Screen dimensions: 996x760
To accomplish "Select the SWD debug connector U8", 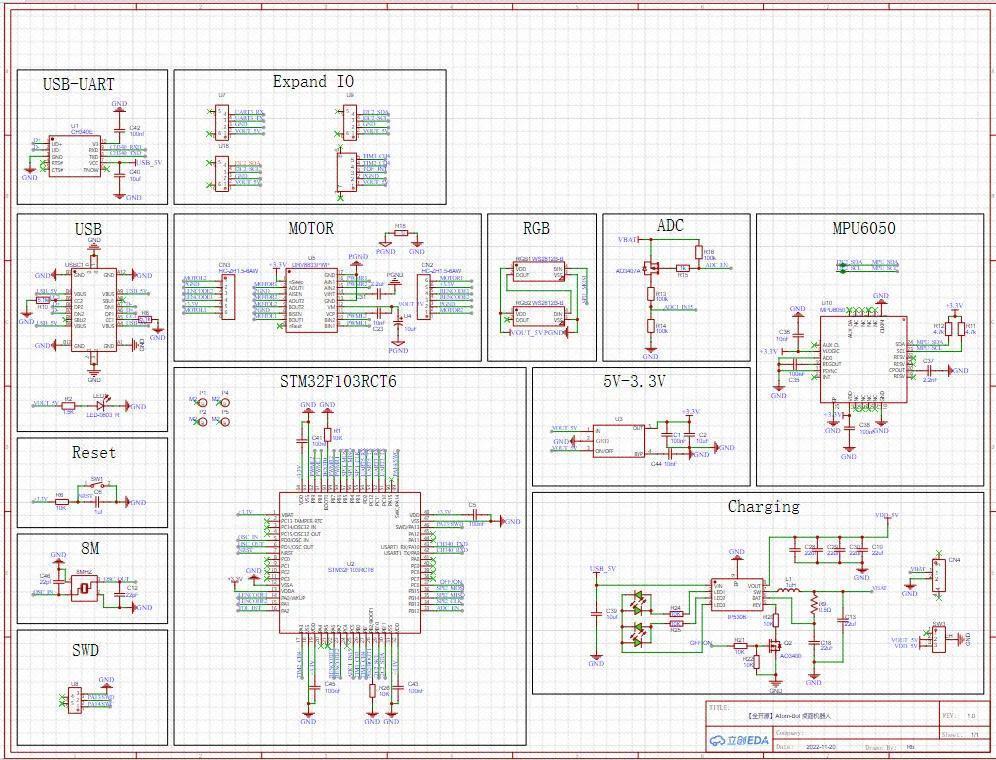I will 74,704.
